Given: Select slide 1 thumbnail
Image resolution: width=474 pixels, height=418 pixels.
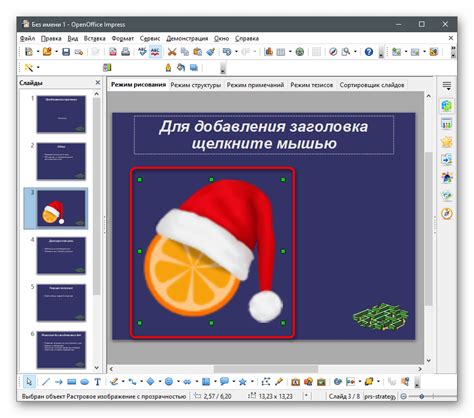Looking at the screenshot, I should point(61,114).
